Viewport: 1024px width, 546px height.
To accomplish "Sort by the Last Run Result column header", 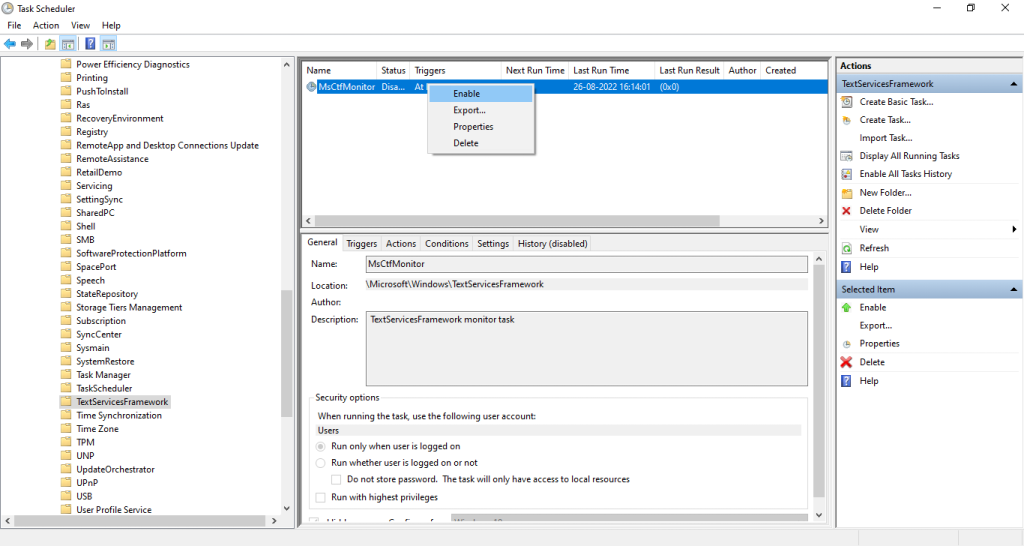I will click(x=689, y=71).
